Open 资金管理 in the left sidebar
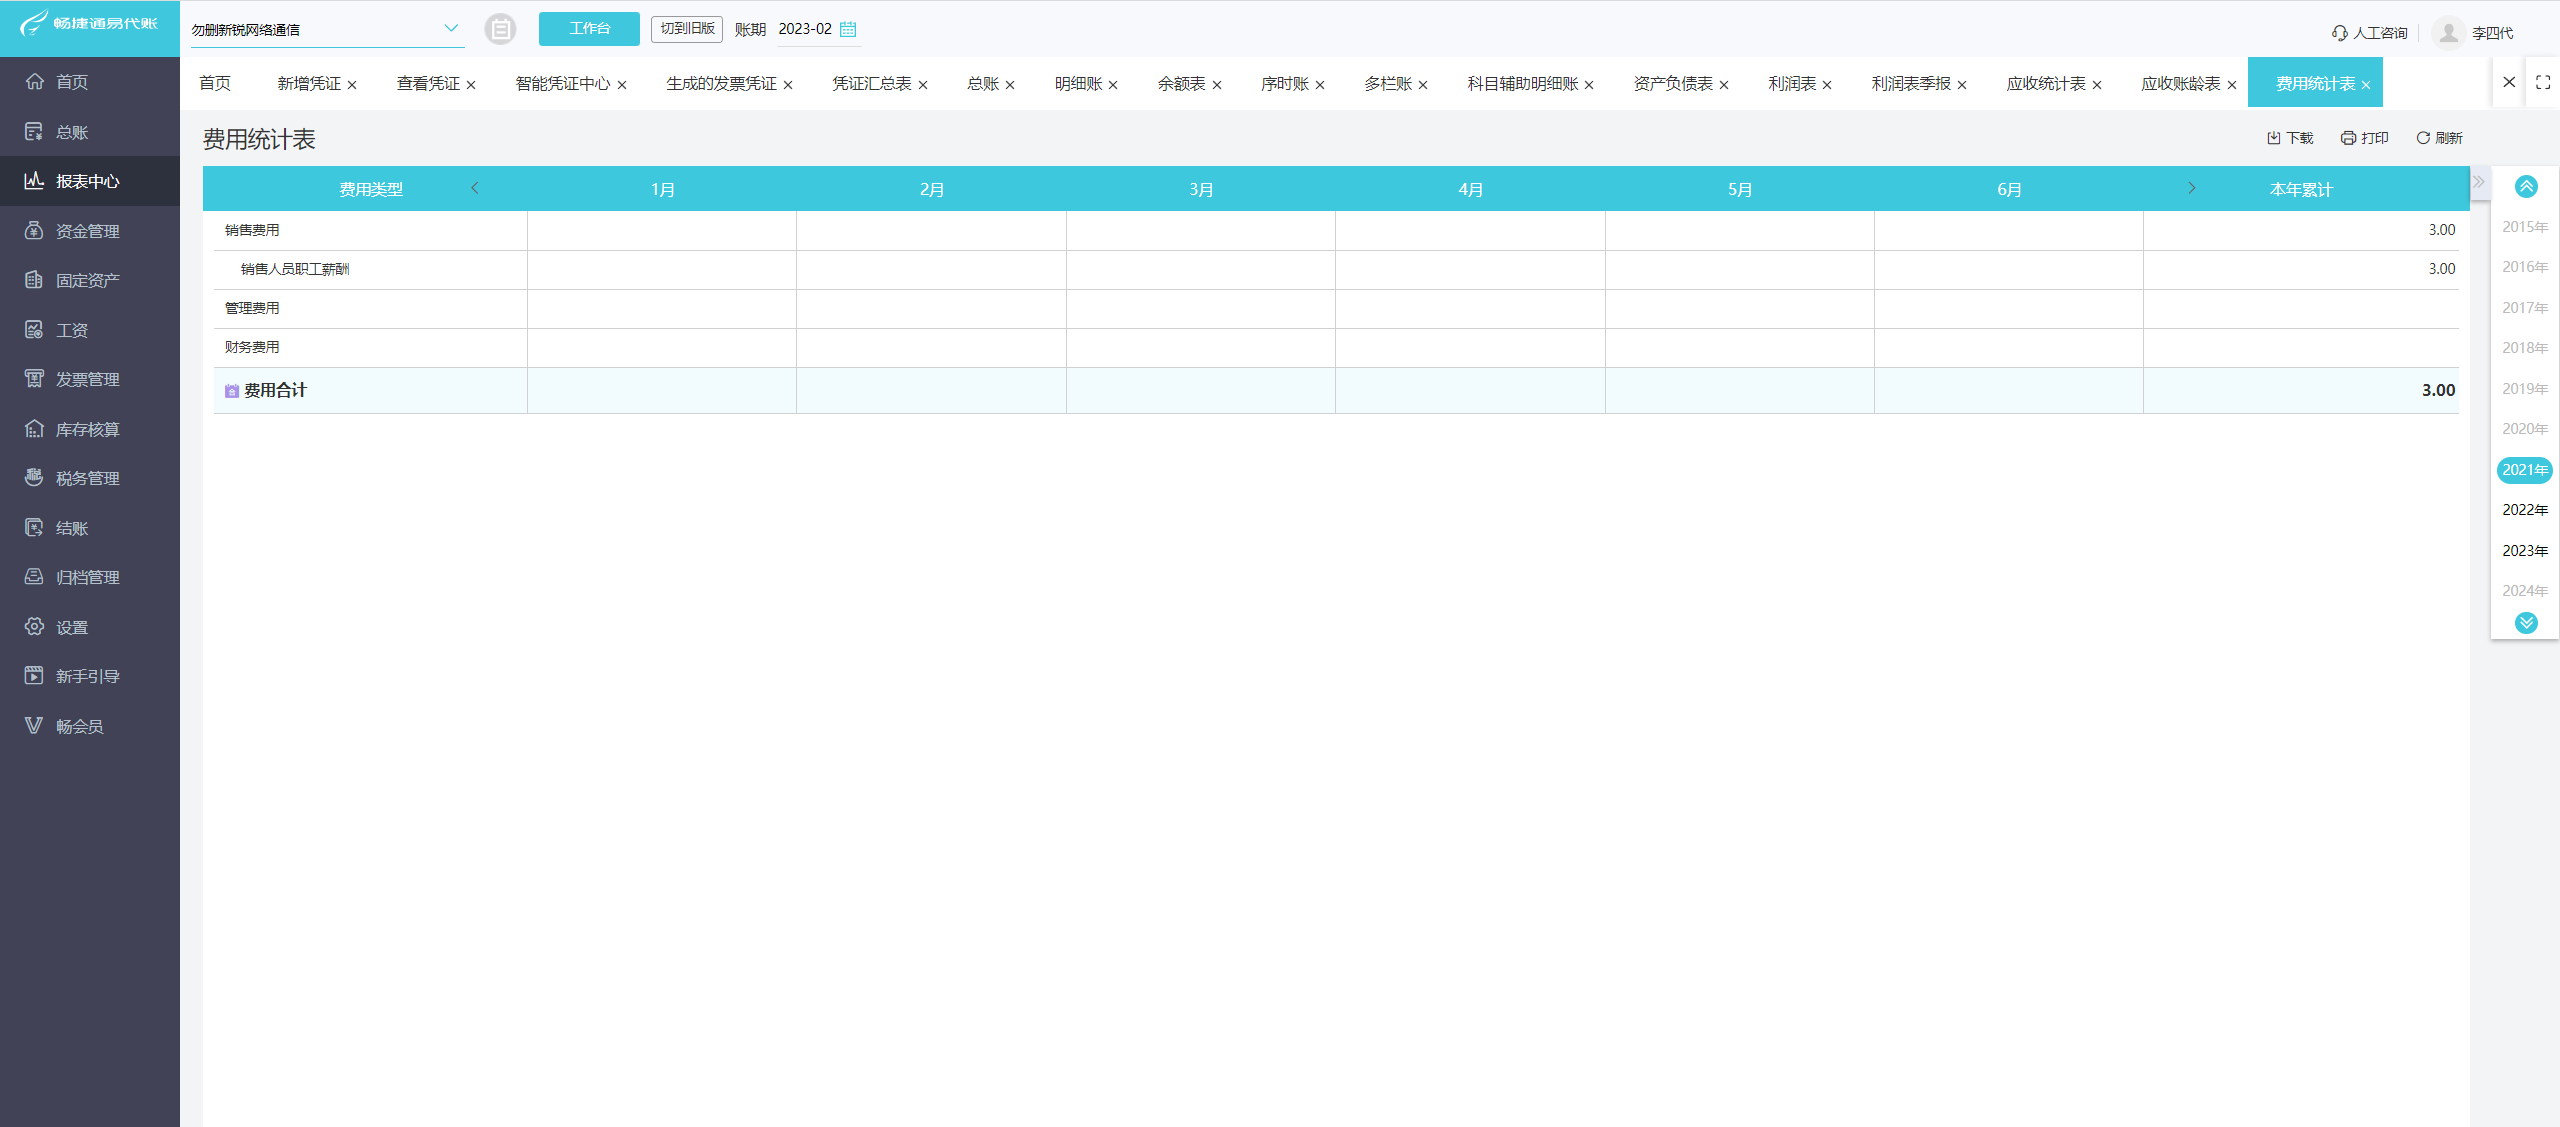This screenshot has height=1127, width=2560. 90,230
